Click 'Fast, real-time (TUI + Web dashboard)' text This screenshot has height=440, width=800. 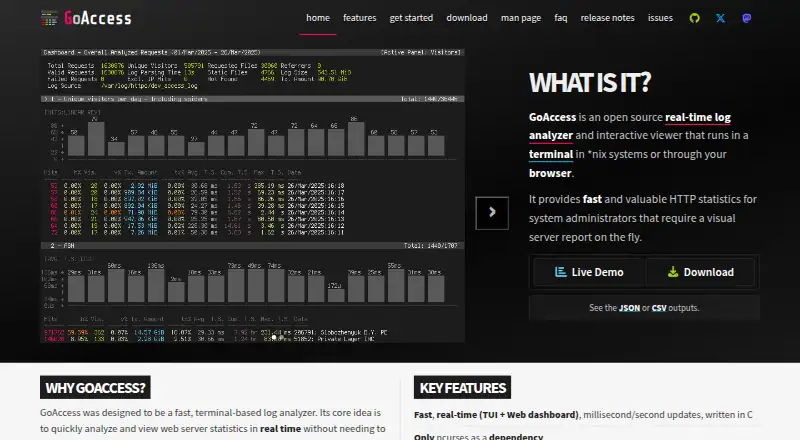pos(496,415)
